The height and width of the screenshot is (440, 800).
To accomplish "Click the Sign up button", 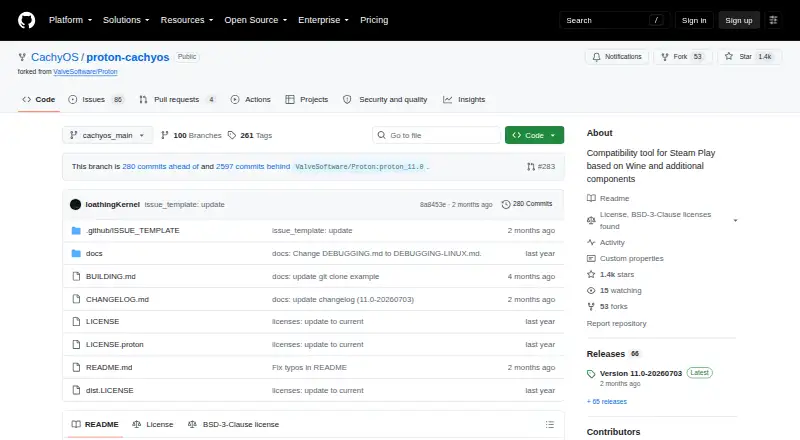I will pyautogui.click(x=739, y=20).
